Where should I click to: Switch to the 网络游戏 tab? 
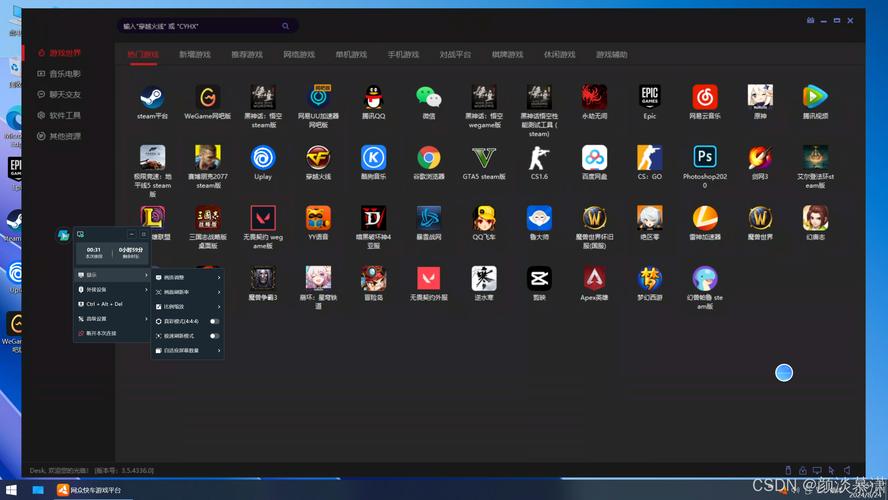[x=299, y=55]
